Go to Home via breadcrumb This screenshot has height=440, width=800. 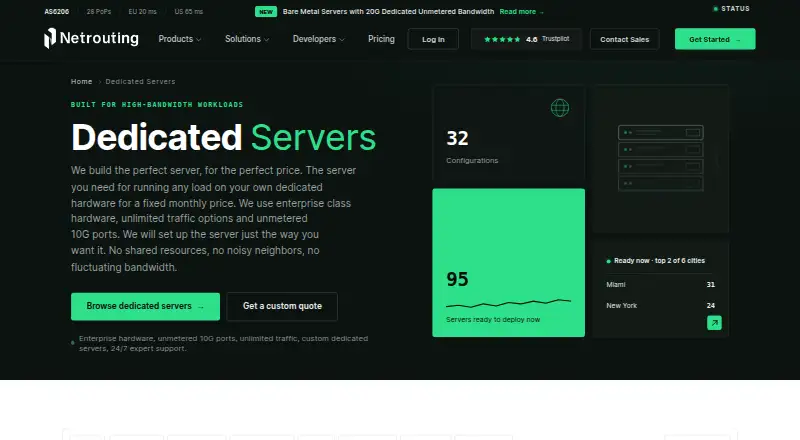82,82
